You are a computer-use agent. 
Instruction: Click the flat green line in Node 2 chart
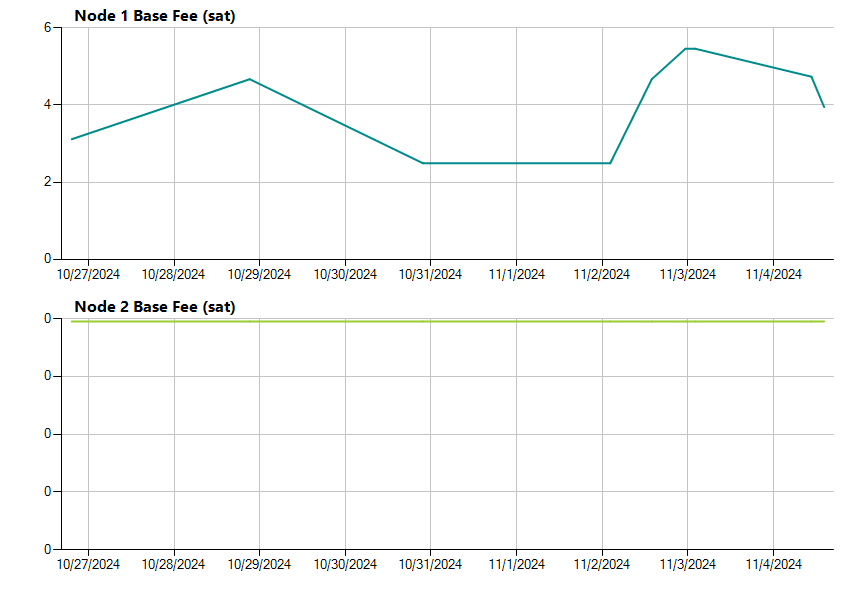[x=448, y=321]
